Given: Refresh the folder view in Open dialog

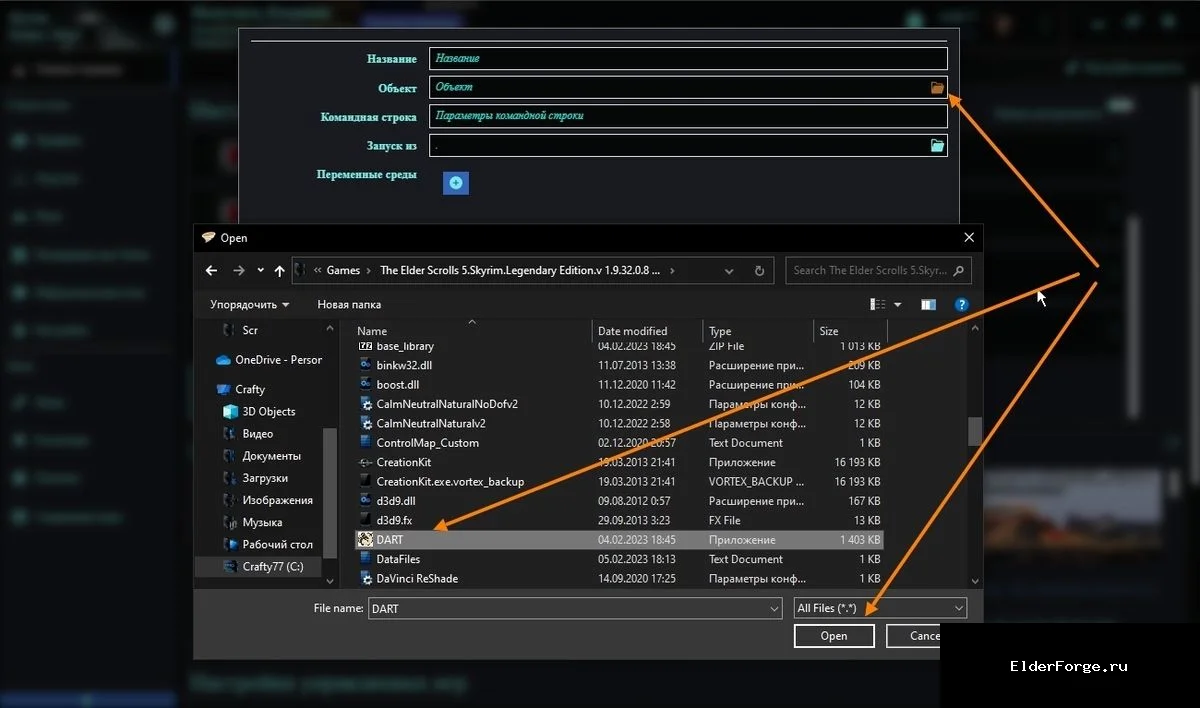Looking at the screenshot, I should 759,270.
